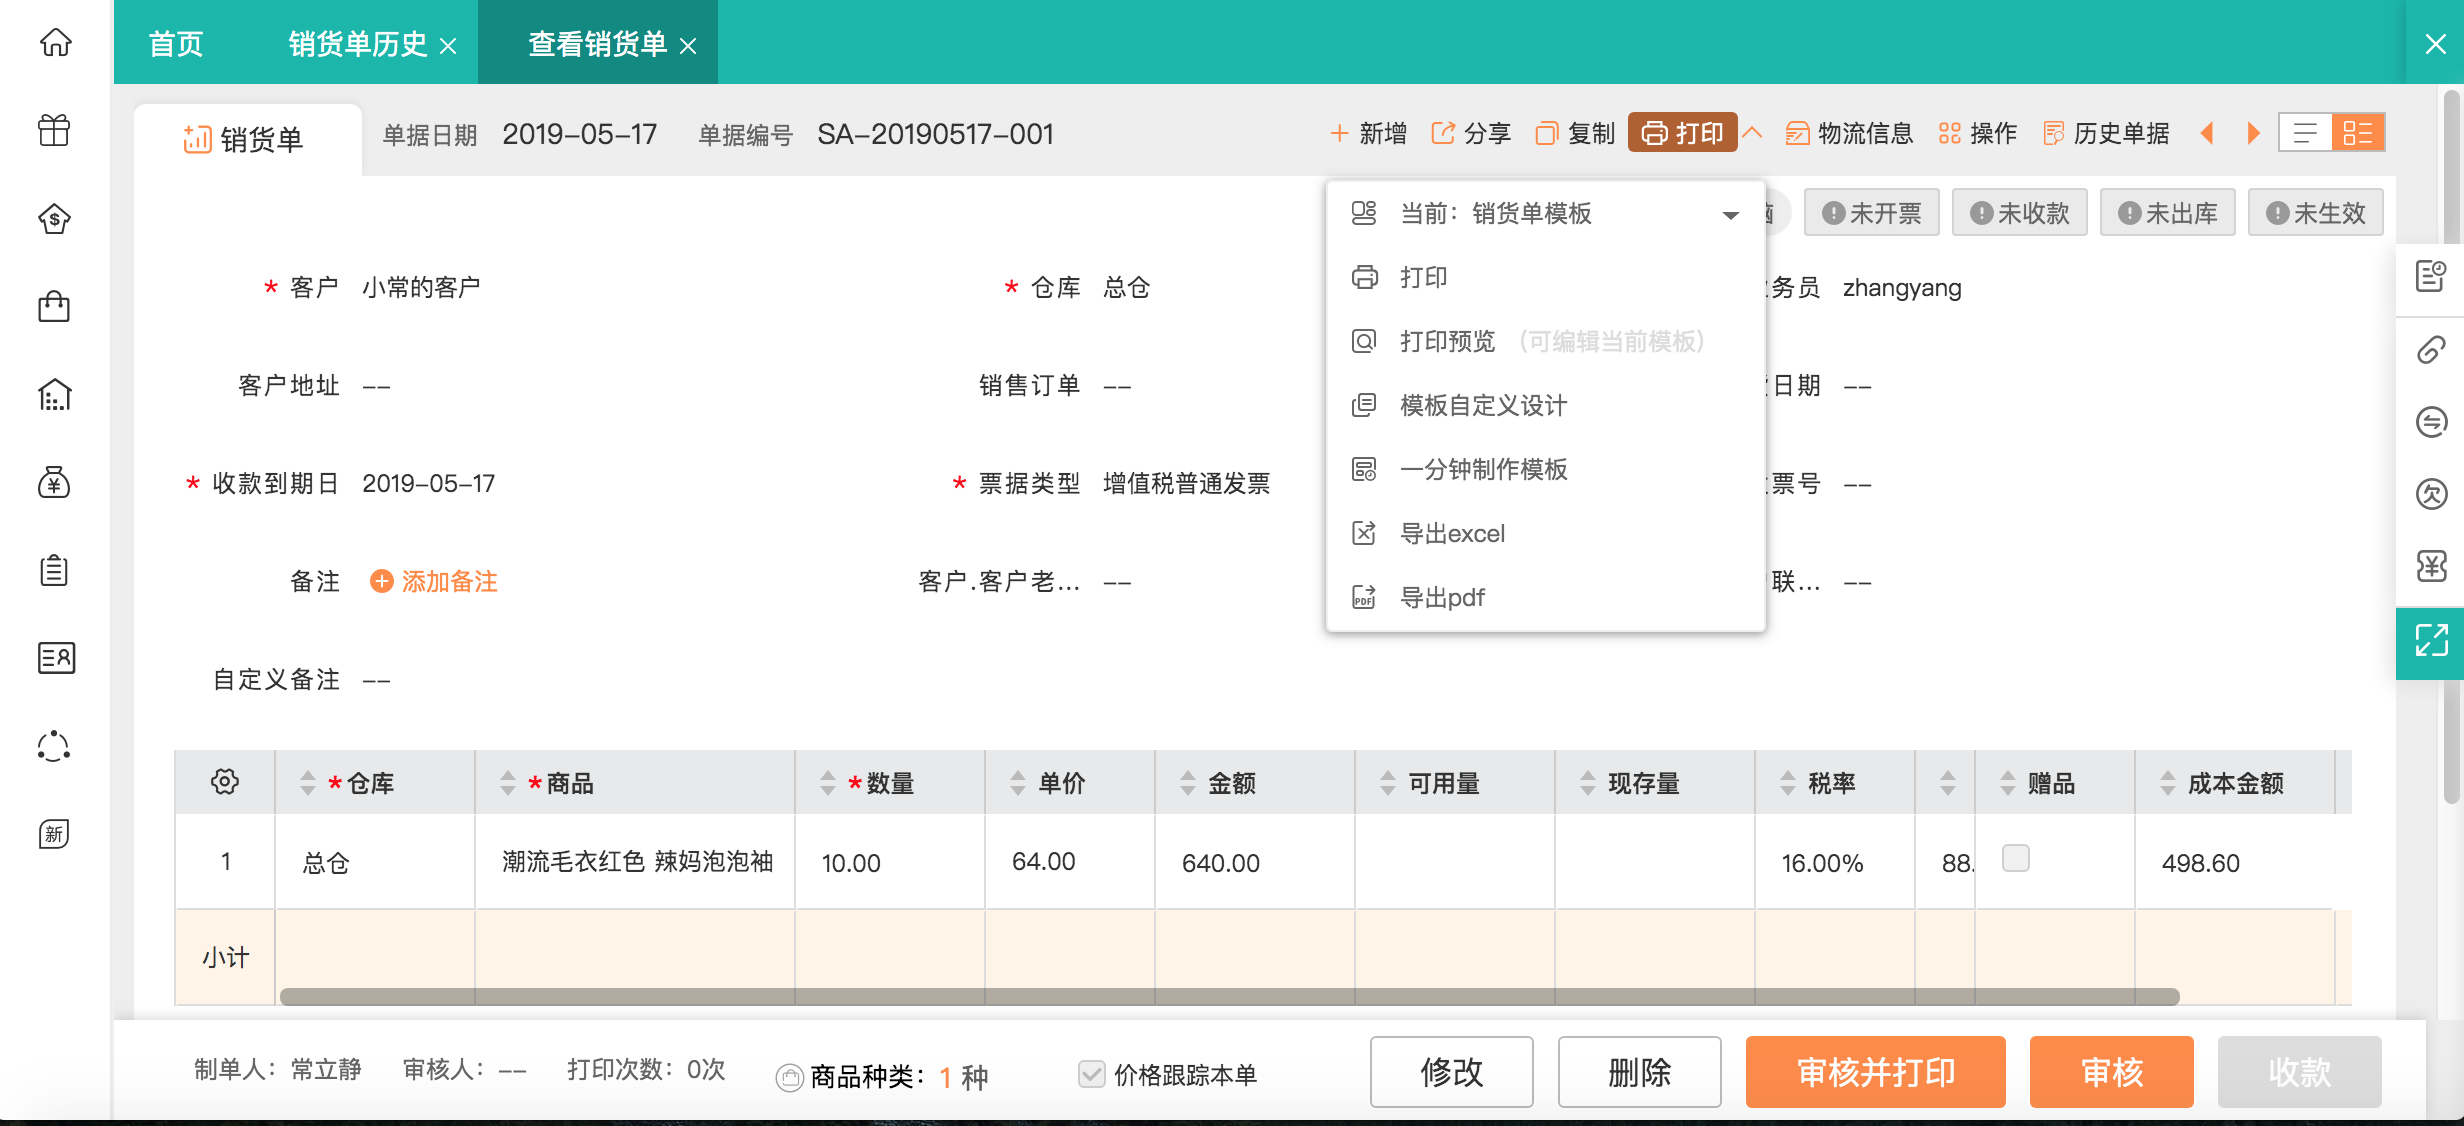Click the 单据日期 date input field
Image resolution: width=2464 pixels, height=1126 pixels.
pyautogui.click(x=580, y=133)
